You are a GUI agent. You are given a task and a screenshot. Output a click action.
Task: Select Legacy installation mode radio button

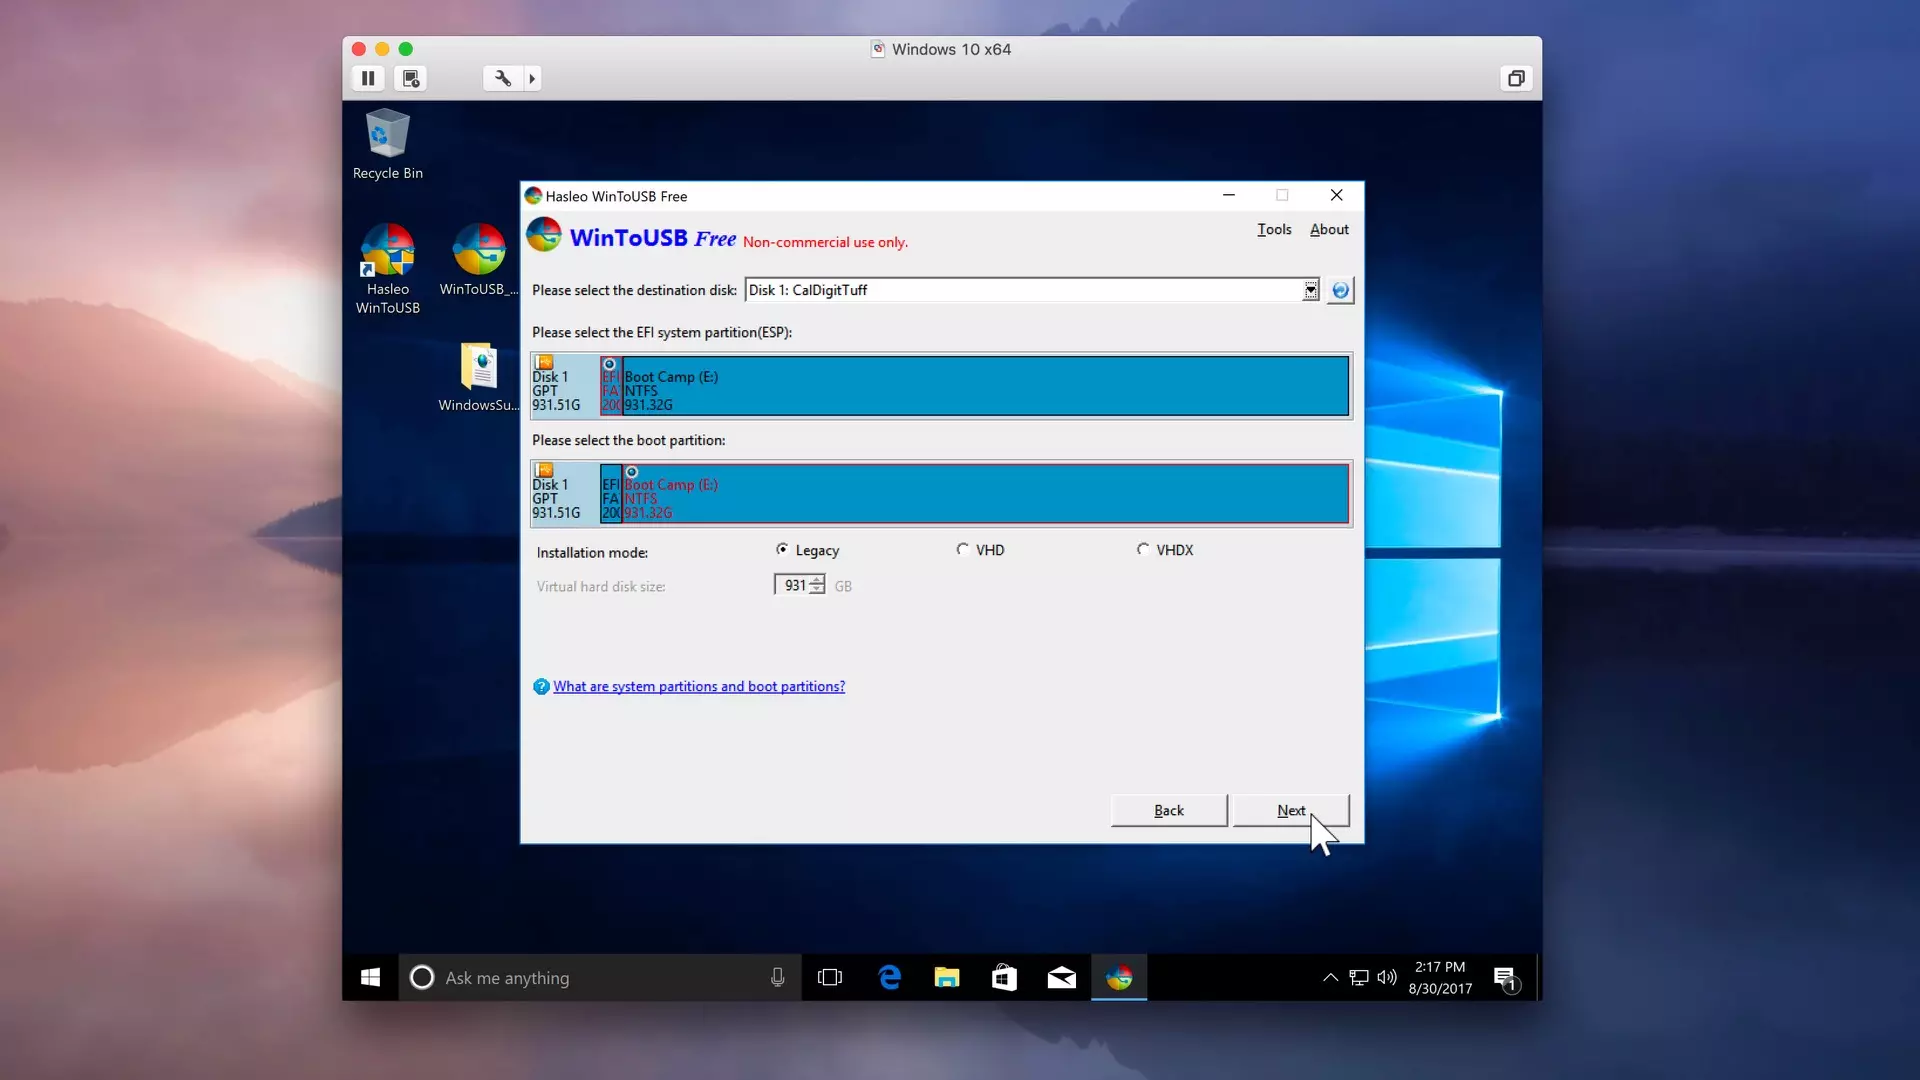tap(781, 549)
